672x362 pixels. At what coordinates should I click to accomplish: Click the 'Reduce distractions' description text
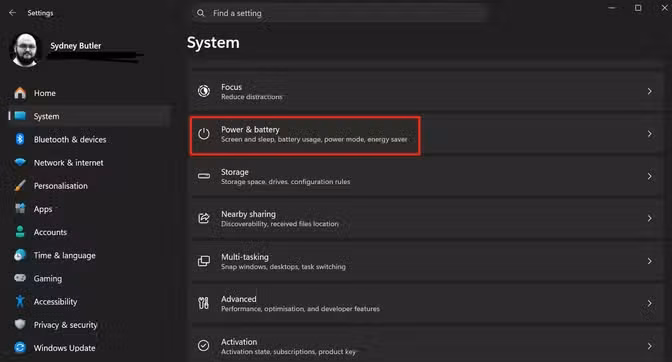252,97
